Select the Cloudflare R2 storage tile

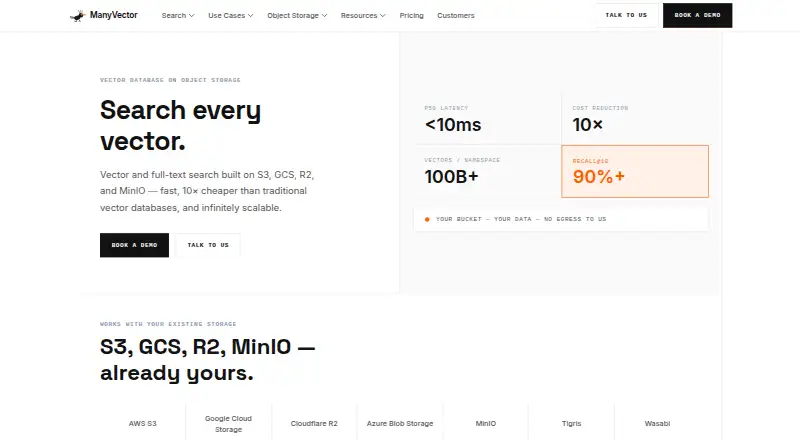(x=314, y=423)
